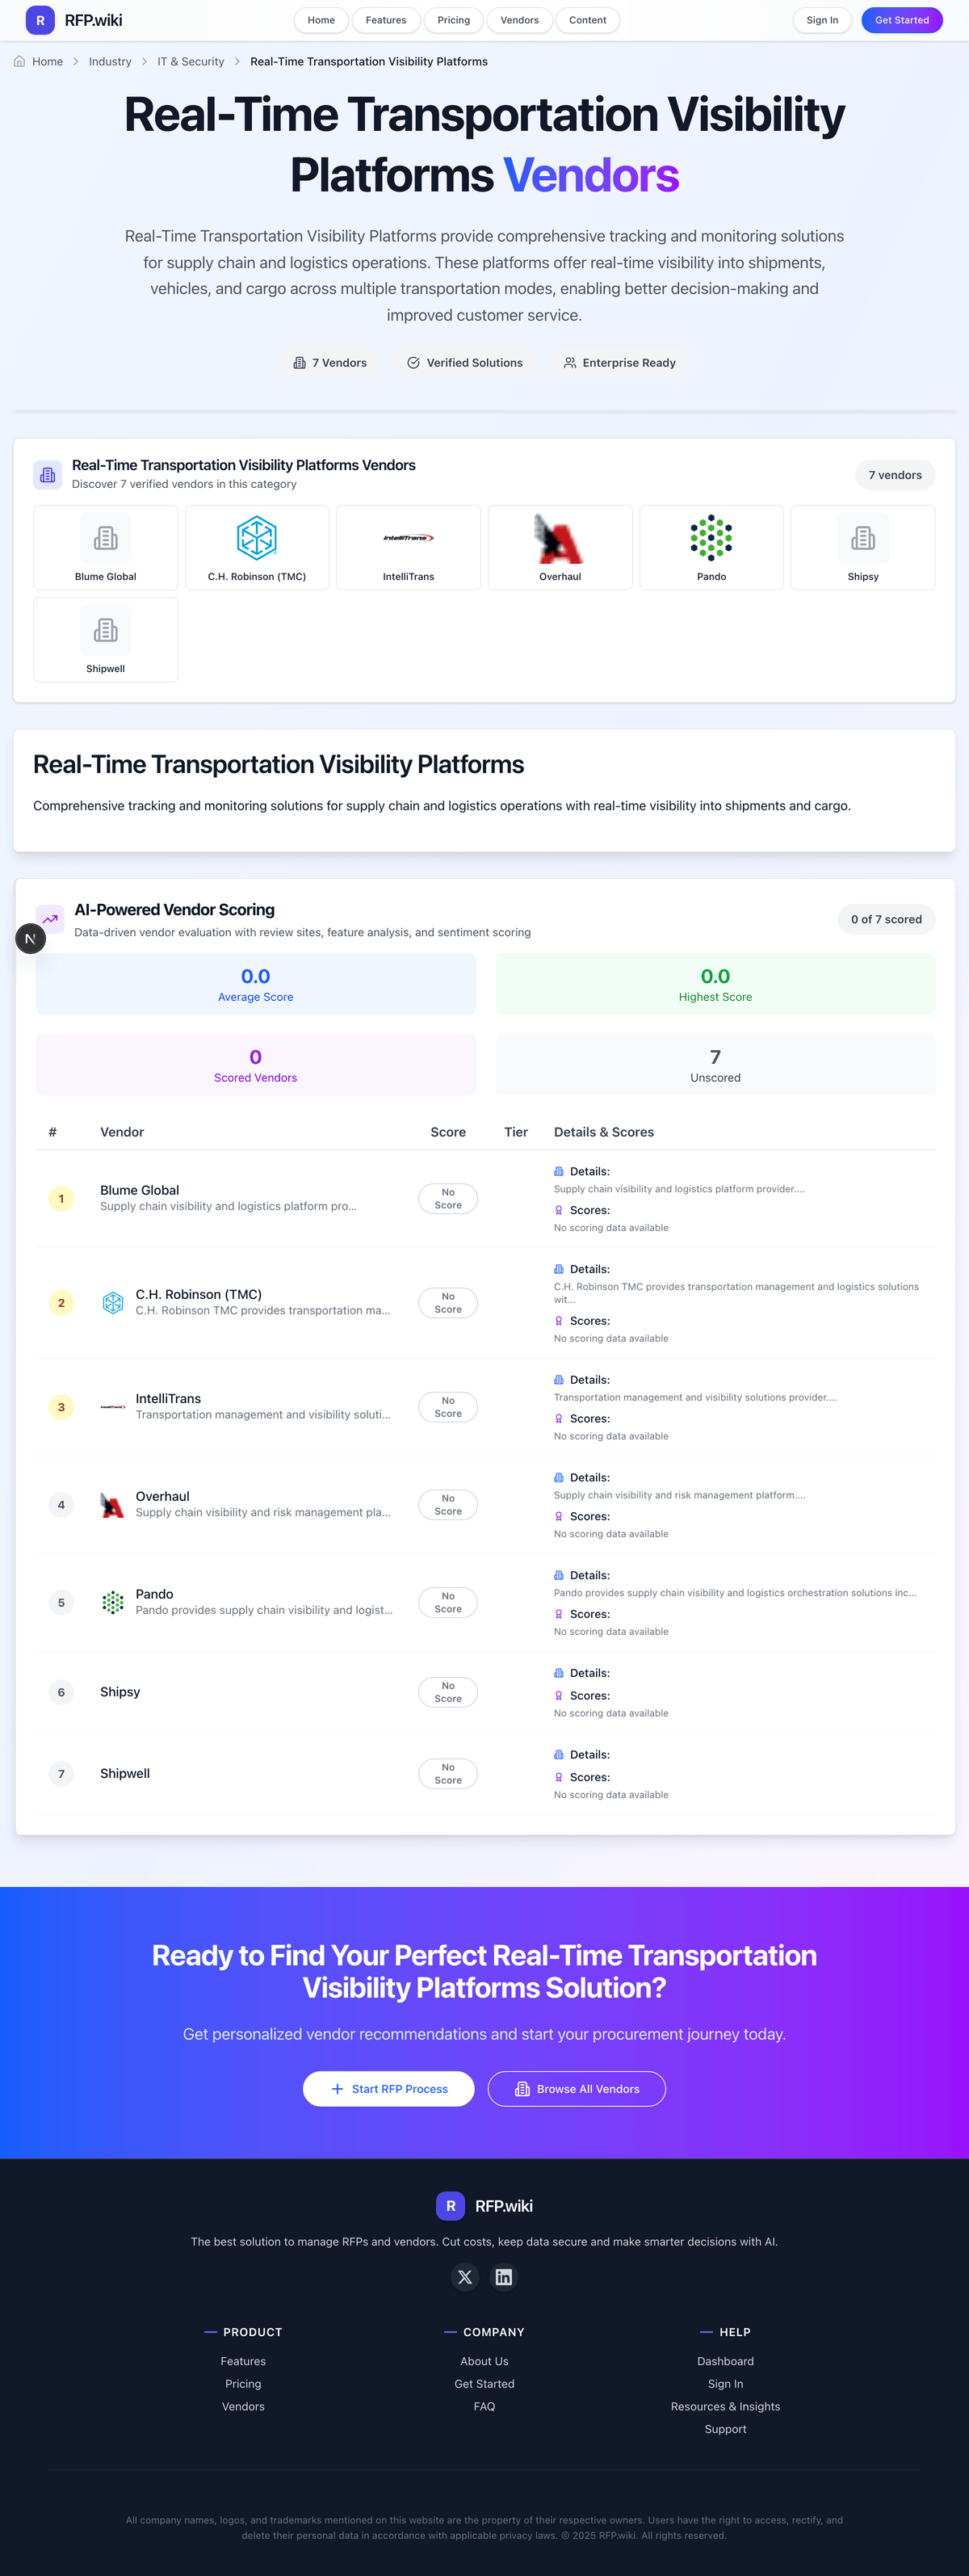This screenshot has height=2576, width=969.
Task: Open the X social icon in the footer
Action: 465,2277
